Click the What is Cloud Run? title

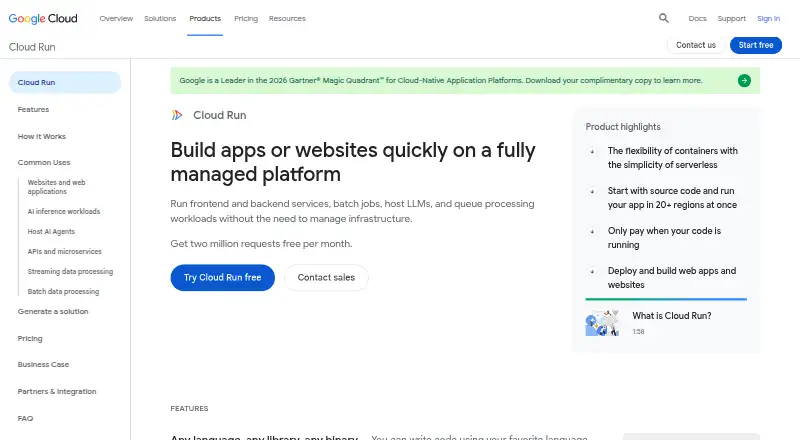click(x=671, y=316)
